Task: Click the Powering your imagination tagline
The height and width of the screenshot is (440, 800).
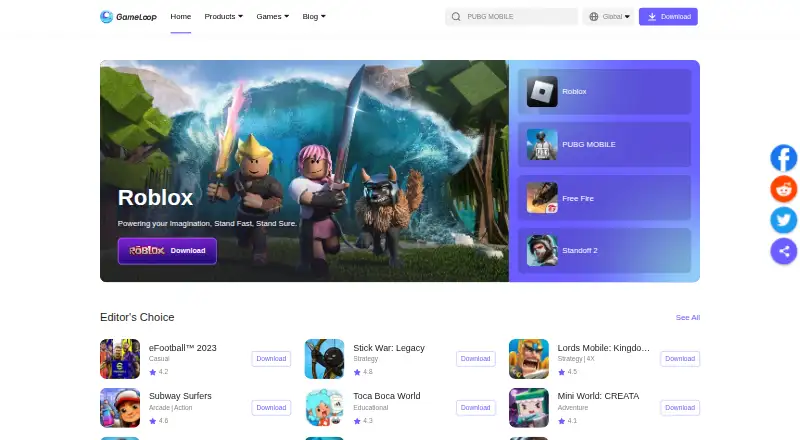Action: tap(207, 224)
